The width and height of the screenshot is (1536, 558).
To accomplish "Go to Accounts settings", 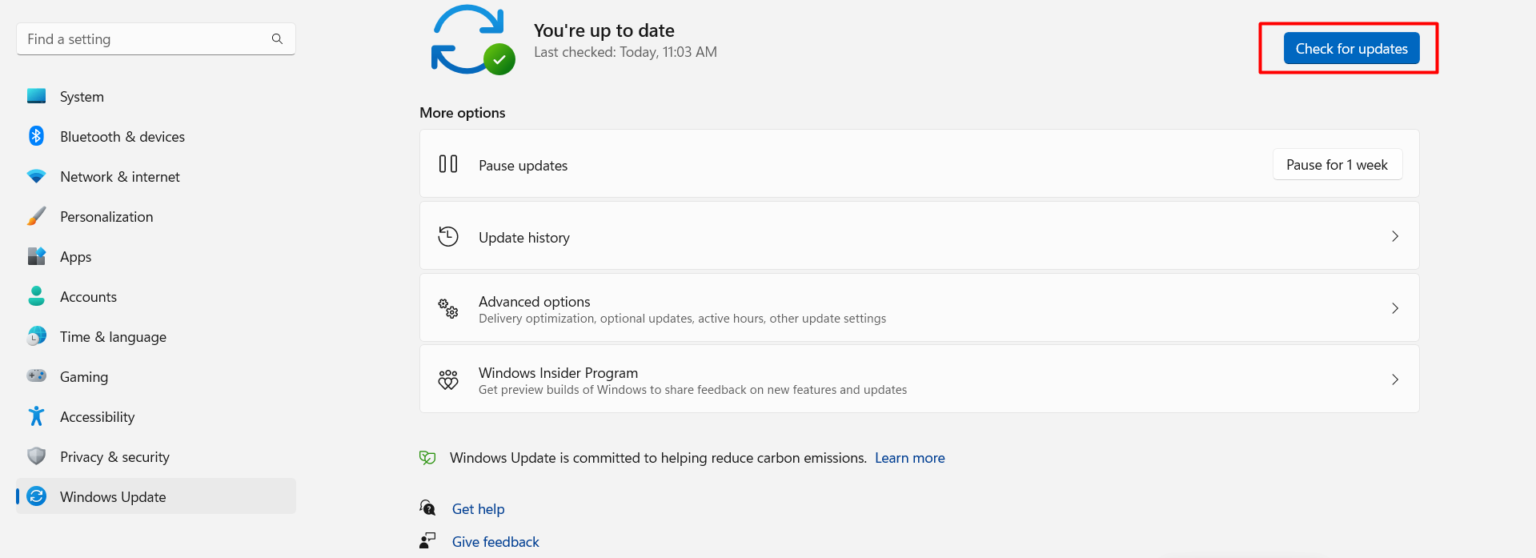I will [x=88, y=297].
